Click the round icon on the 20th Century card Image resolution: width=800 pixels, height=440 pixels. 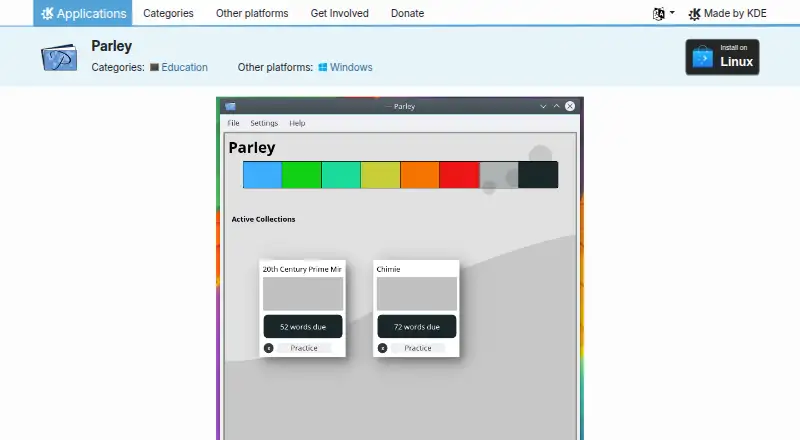(x=269, y=348)
